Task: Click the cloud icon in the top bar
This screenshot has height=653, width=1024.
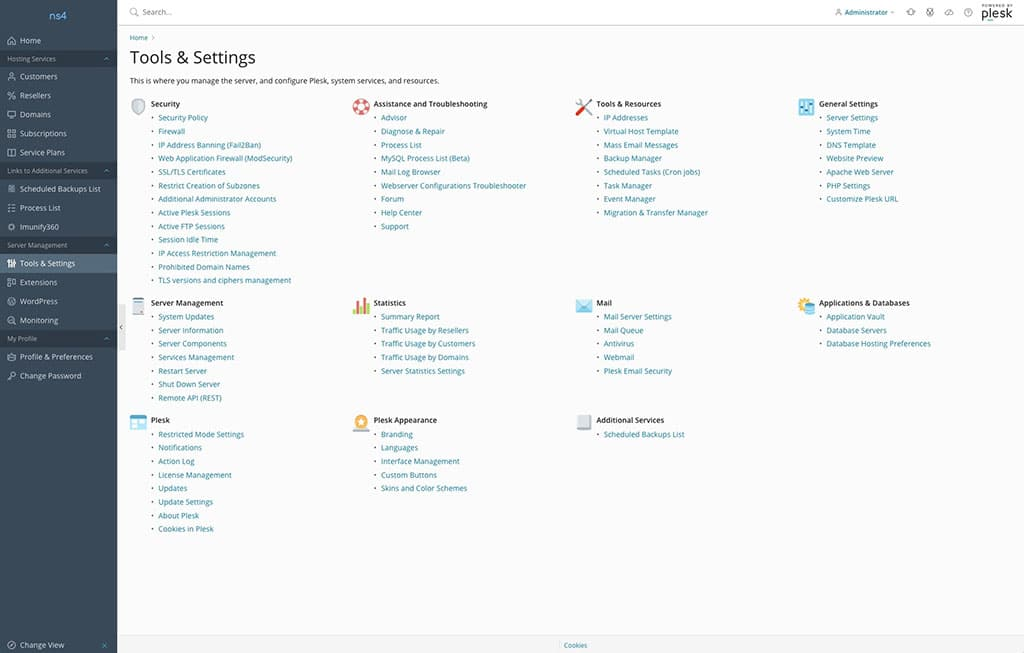Action: (x=948, y=12)
